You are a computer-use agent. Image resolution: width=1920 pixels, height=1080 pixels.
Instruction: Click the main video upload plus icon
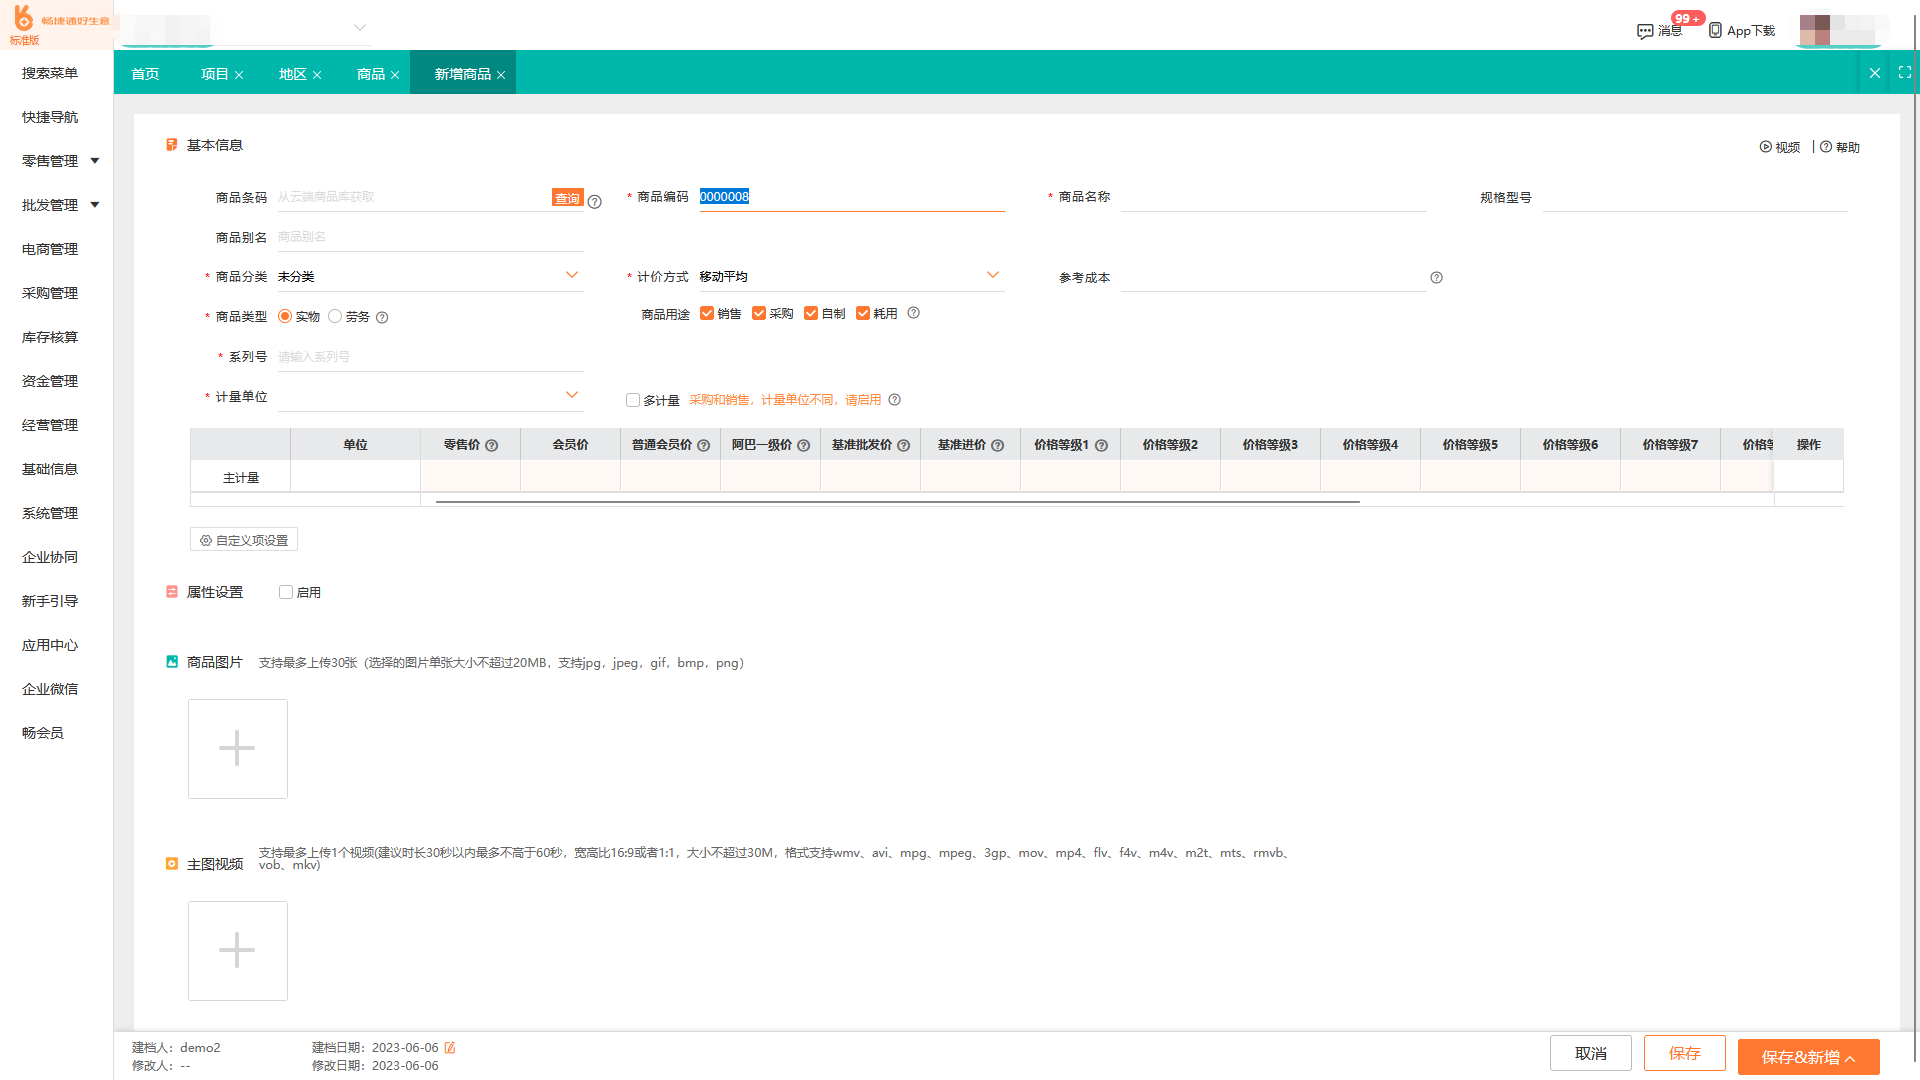[x=237, y=949]
